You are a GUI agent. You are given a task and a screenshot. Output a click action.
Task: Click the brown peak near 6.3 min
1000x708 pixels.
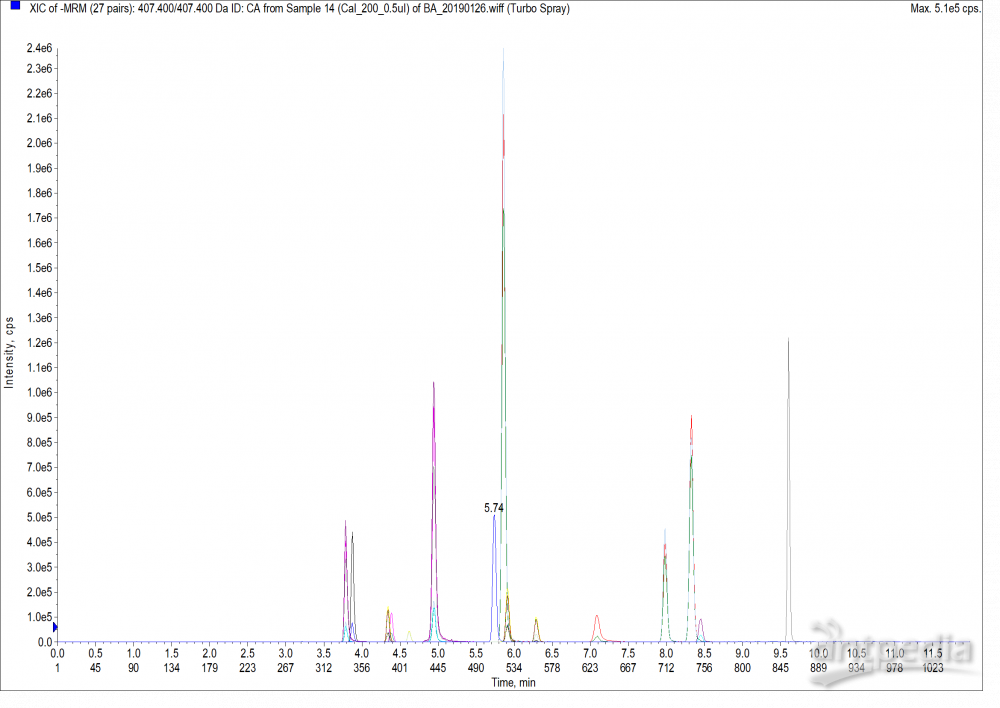536,628
